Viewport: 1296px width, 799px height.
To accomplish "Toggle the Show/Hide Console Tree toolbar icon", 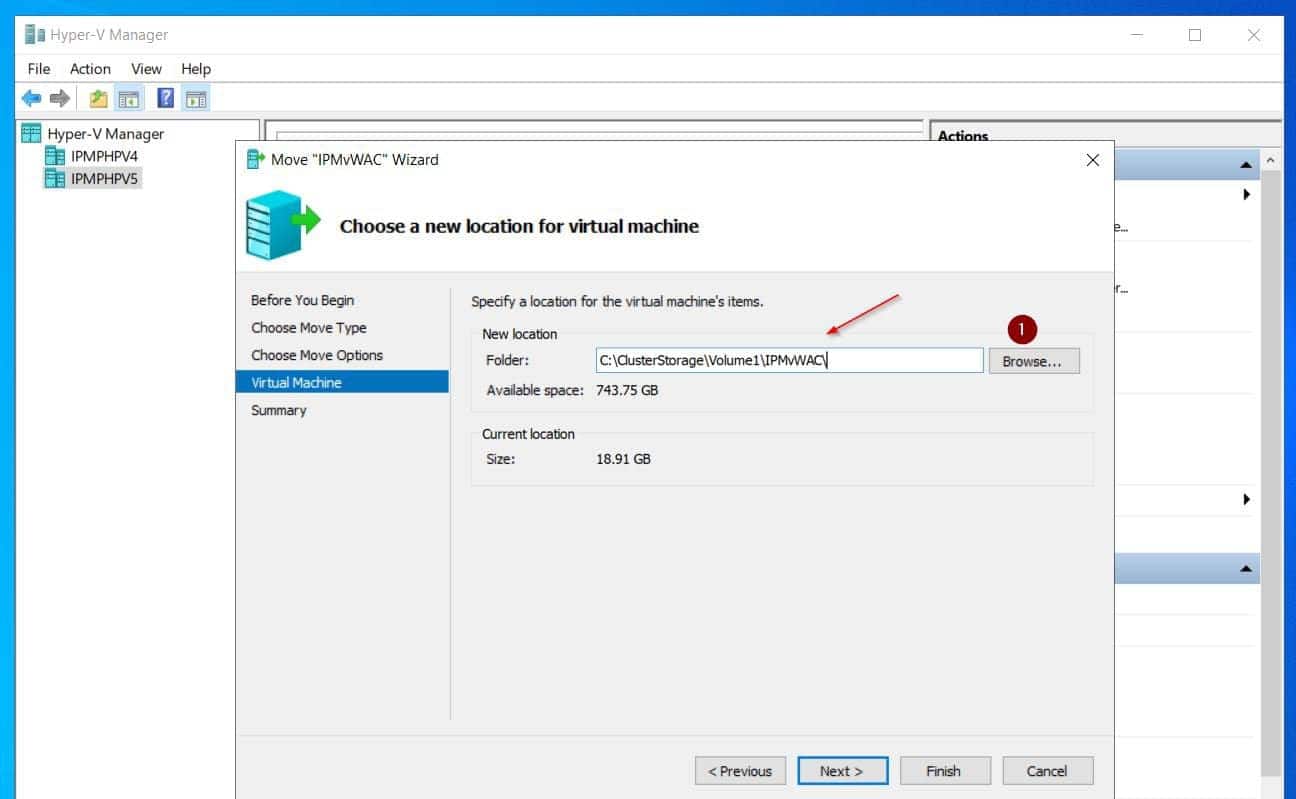I will (128, 98).
